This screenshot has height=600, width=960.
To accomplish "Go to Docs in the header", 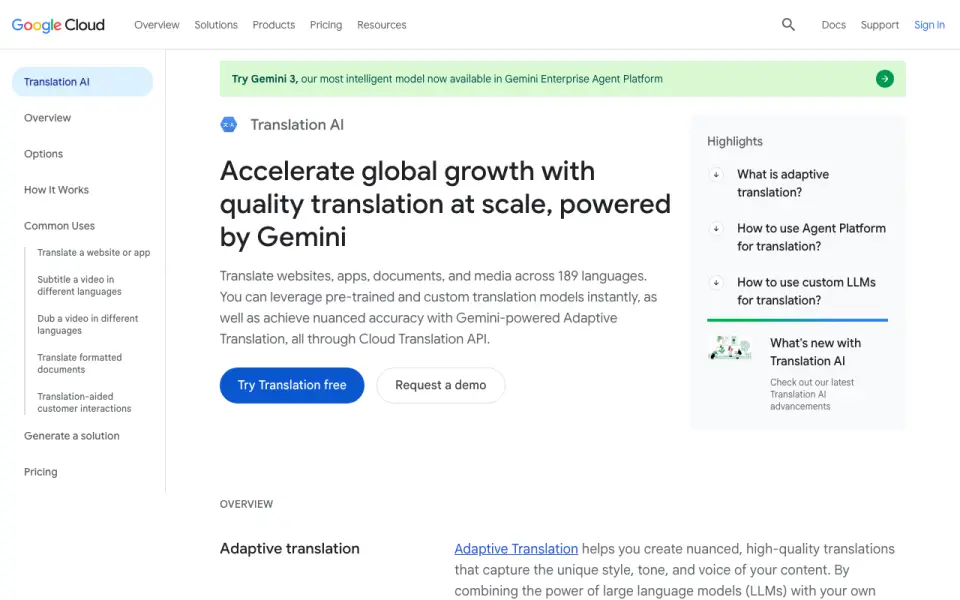I will click(833, 24).
